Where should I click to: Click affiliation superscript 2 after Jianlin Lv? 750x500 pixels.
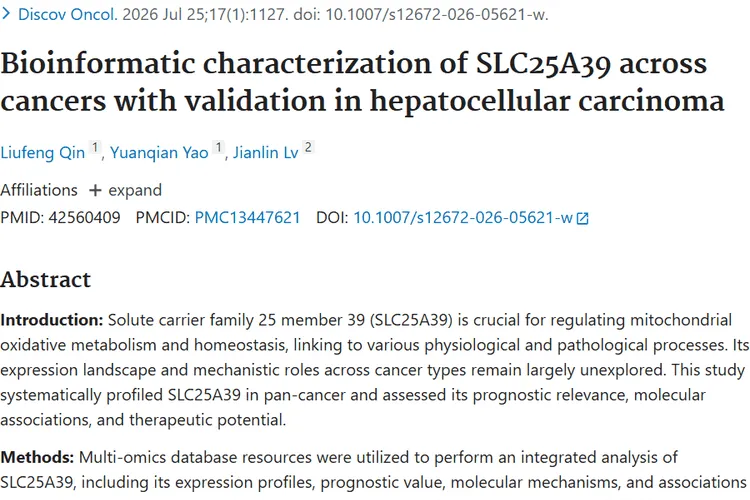pyautogui.click(x=308, y=147)
